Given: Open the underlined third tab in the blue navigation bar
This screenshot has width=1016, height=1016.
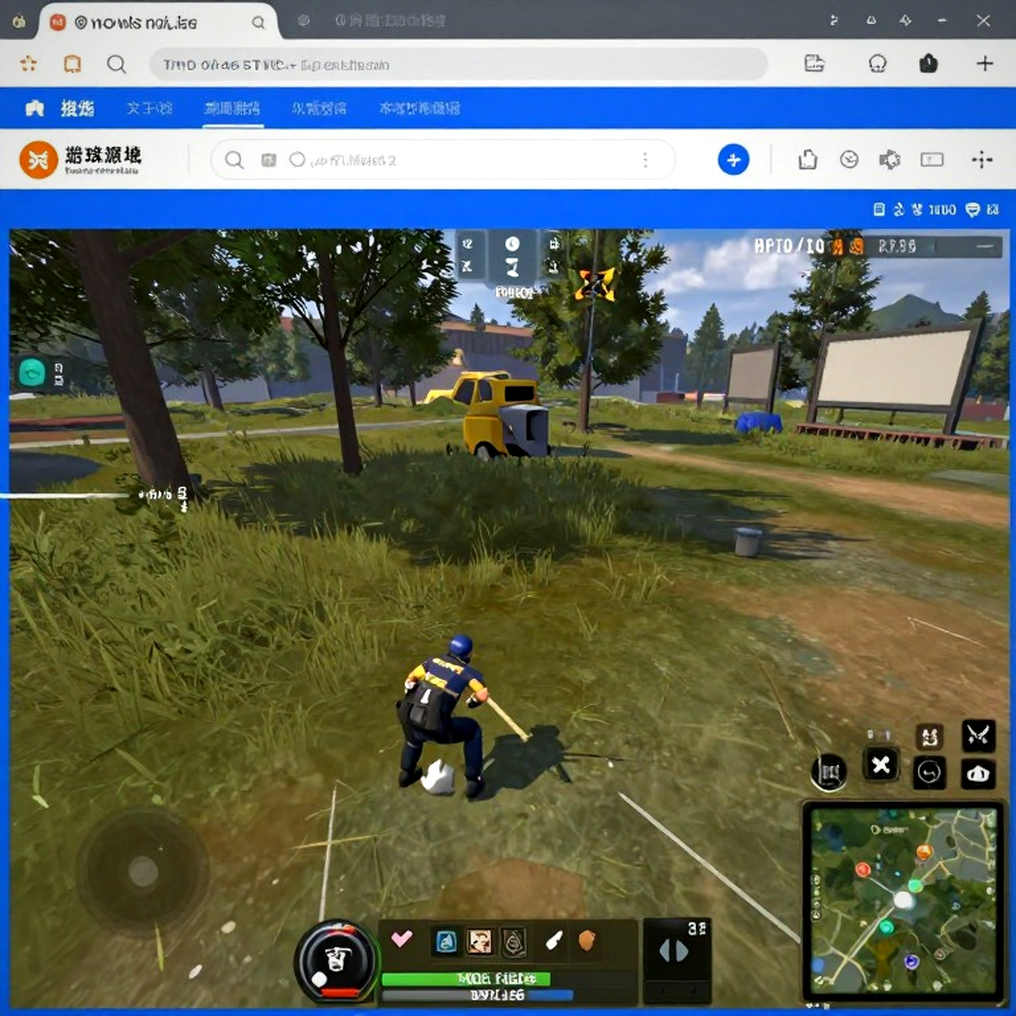Looking at the screenshot, I should point(232,108).
